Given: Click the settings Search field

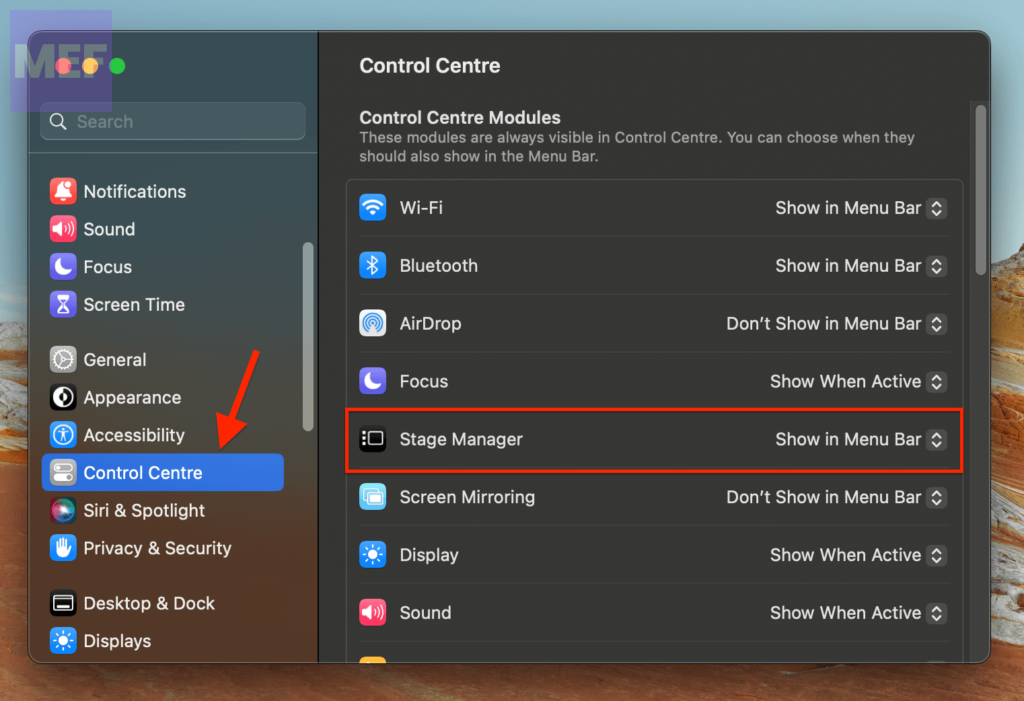Looking at the screenshot, I should [173, 121].
